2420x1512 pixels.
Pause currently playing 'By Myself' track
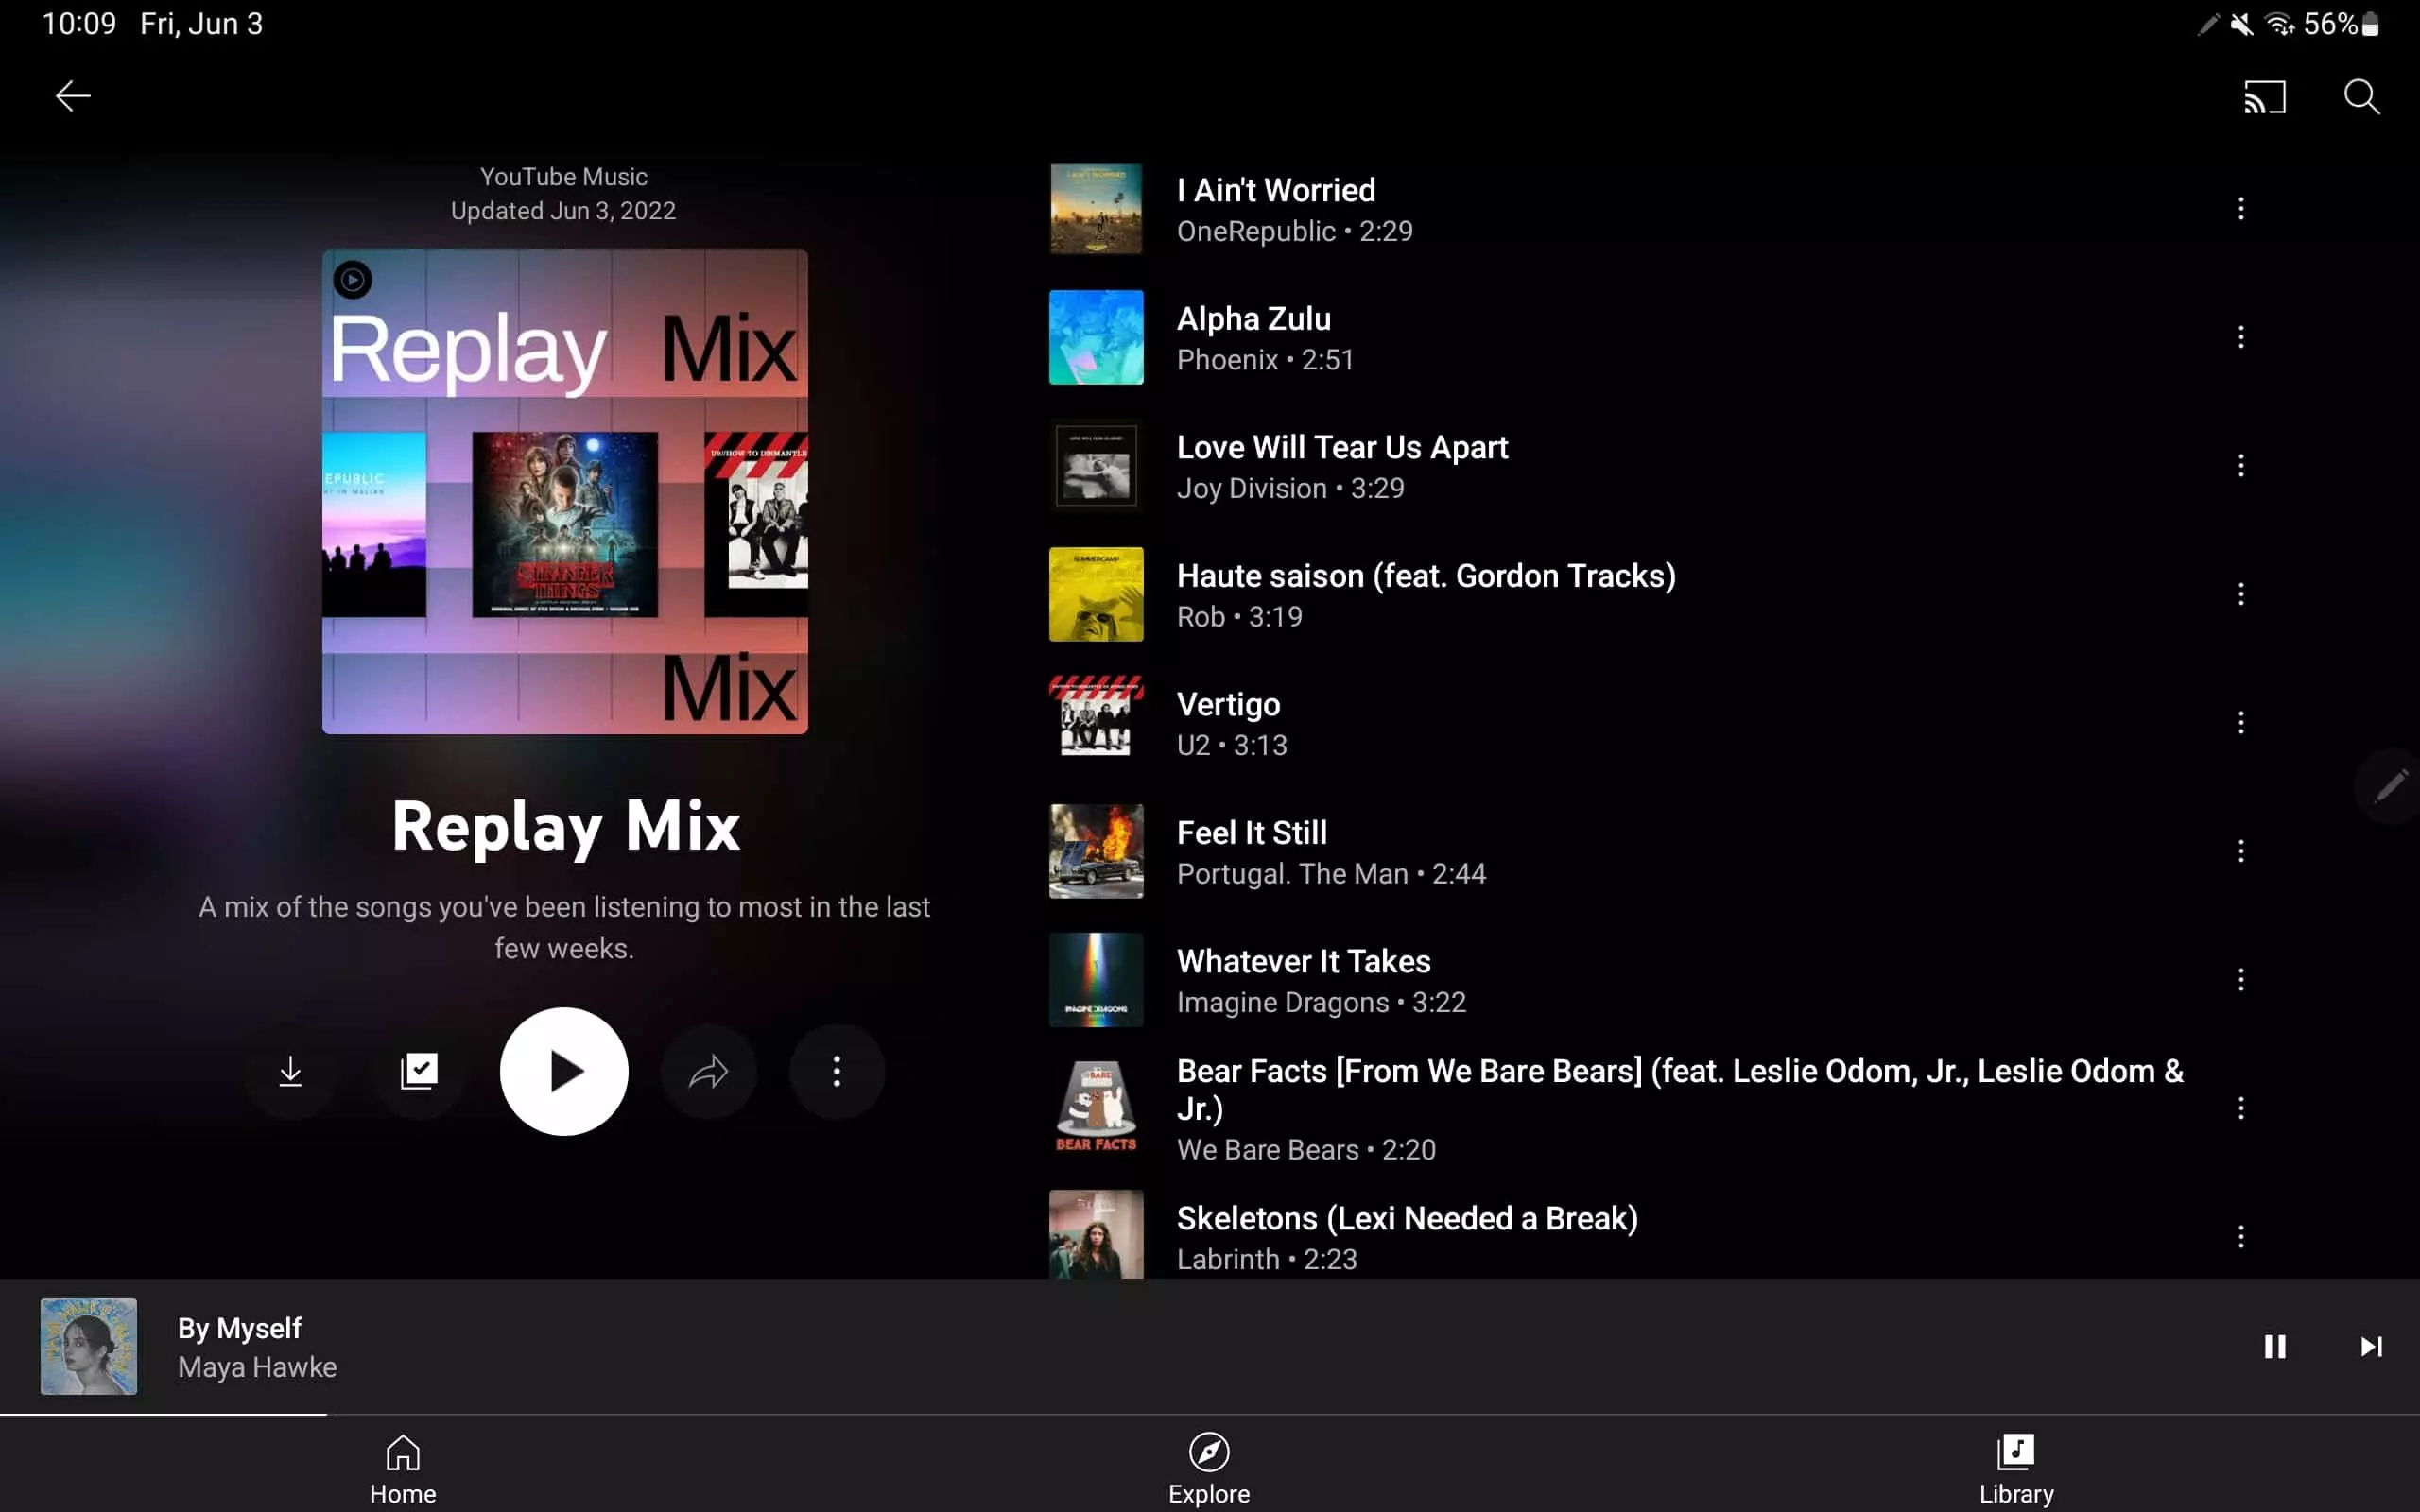(2275, 1345)
